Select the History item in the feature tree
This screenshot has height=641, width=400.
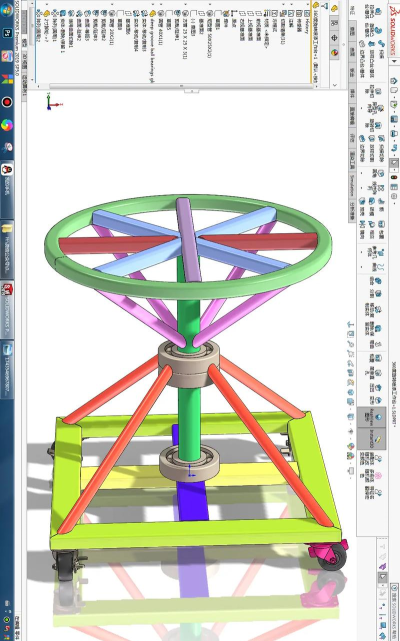point(307,22)
